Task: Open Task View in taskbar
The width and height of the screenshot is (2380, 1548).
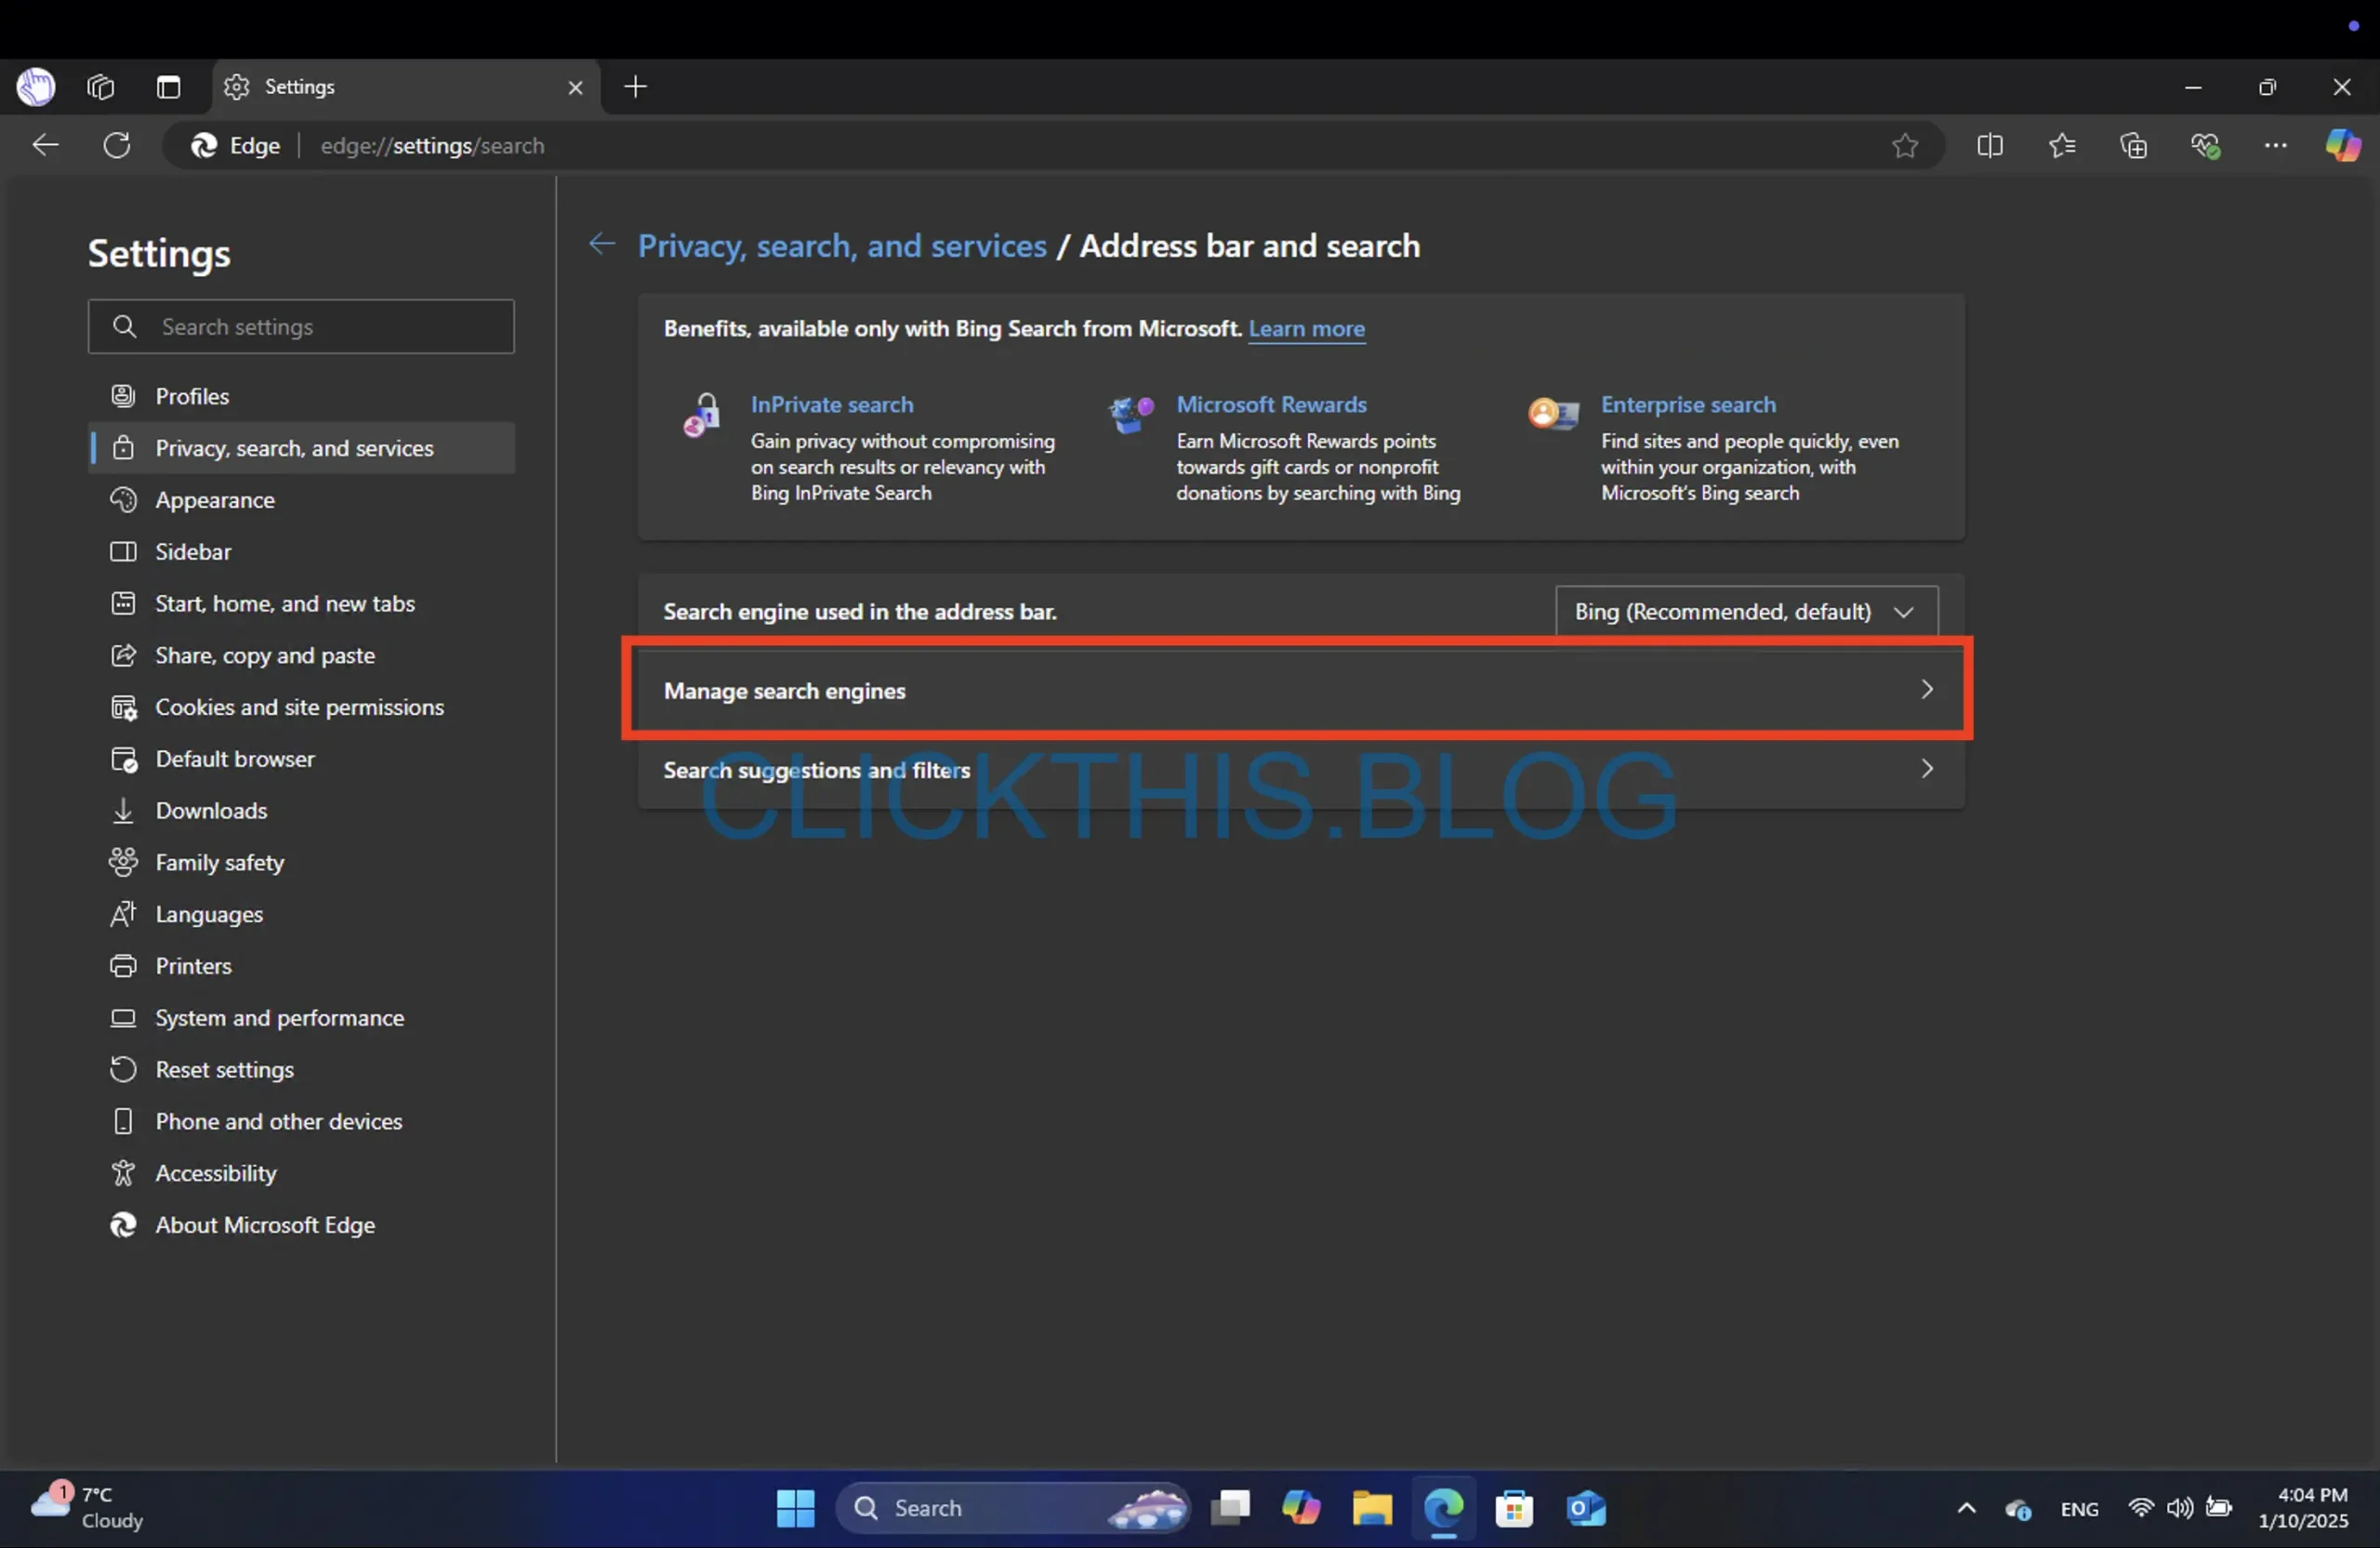Action: point(1231,1508)
